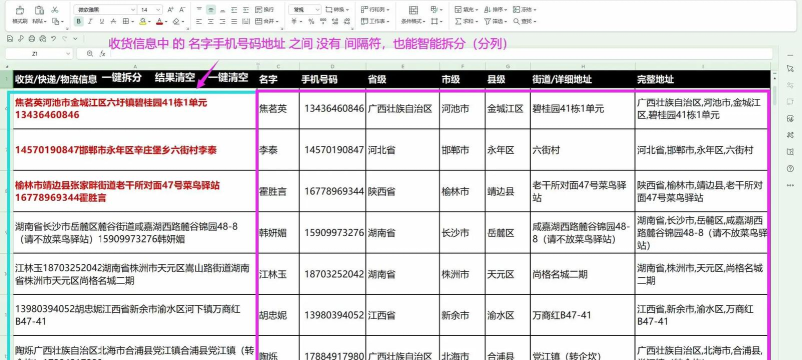
Task: Click the 一键清空 button
Action: coord(228,78)
